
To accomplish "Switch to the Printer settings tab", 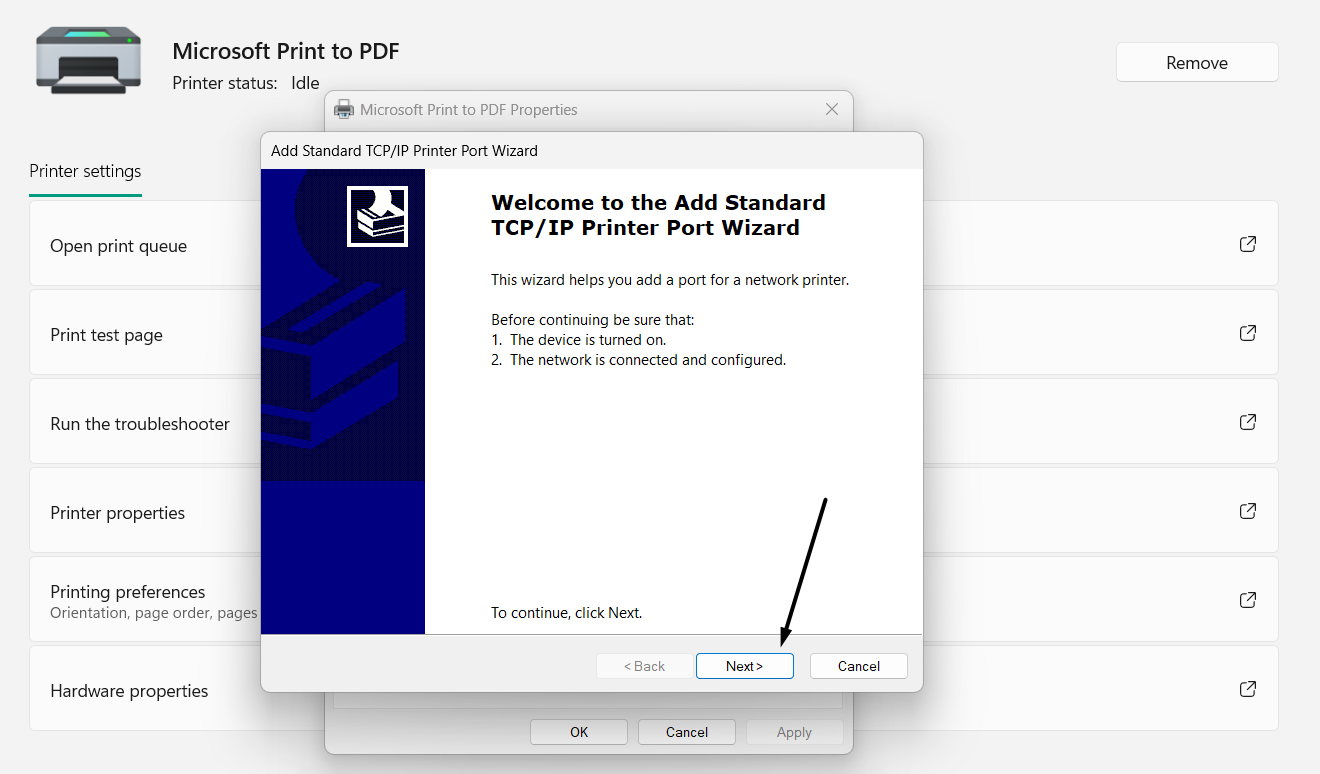I will (85, 171).
